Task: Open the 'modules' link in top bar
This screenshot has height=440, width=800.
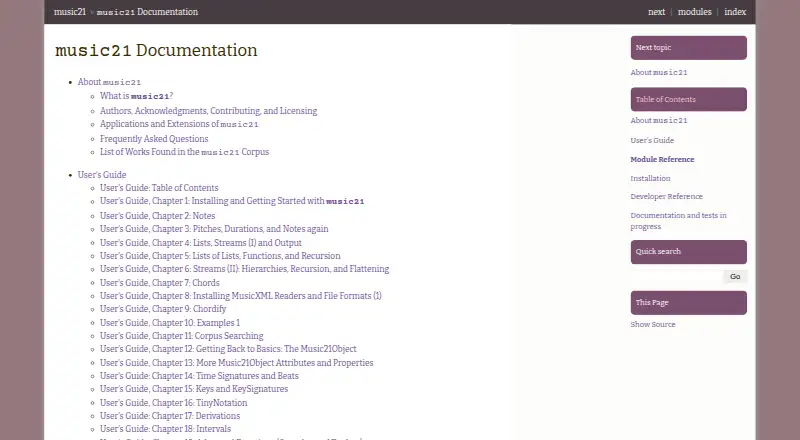Action: tap(694, 12)
